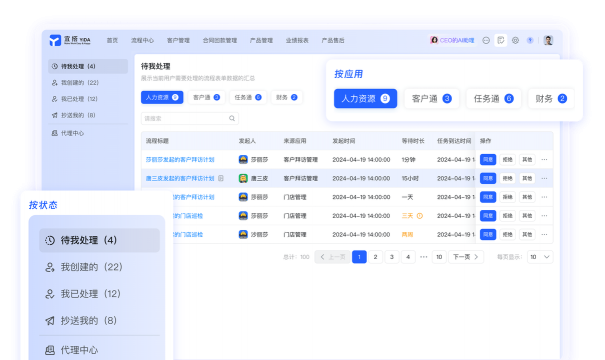Viewport: 605px width, 360px height.
Task: Open the user profile avatar at top right
Action: tap(548, 40)
